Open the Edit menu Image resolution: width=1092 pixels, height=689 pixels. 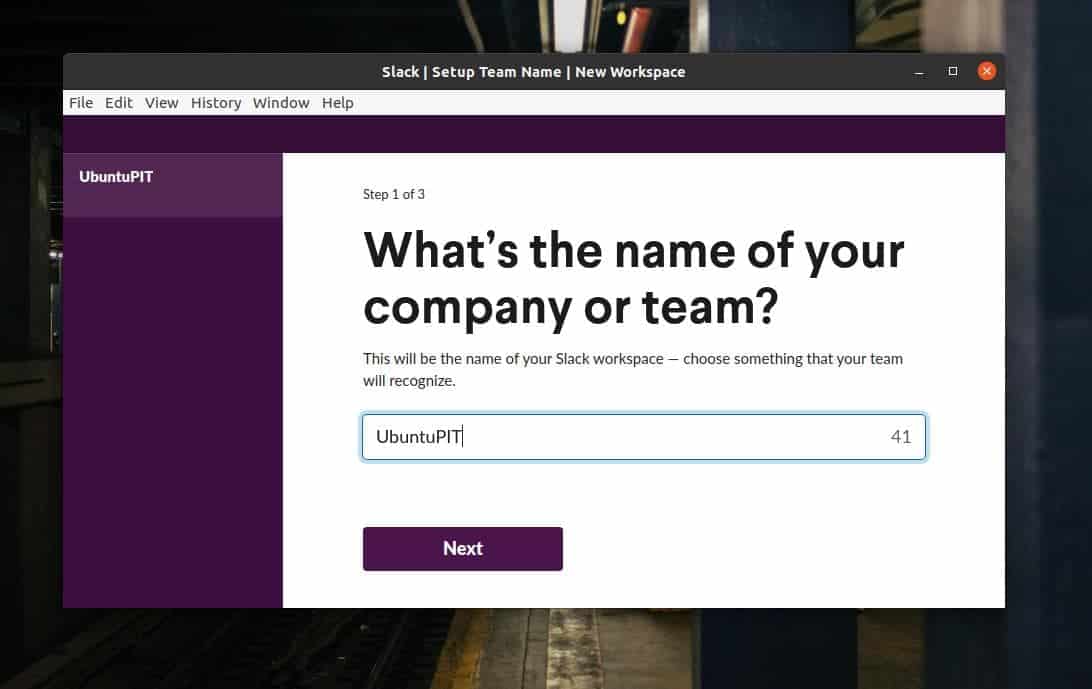(x=118, y=103)
